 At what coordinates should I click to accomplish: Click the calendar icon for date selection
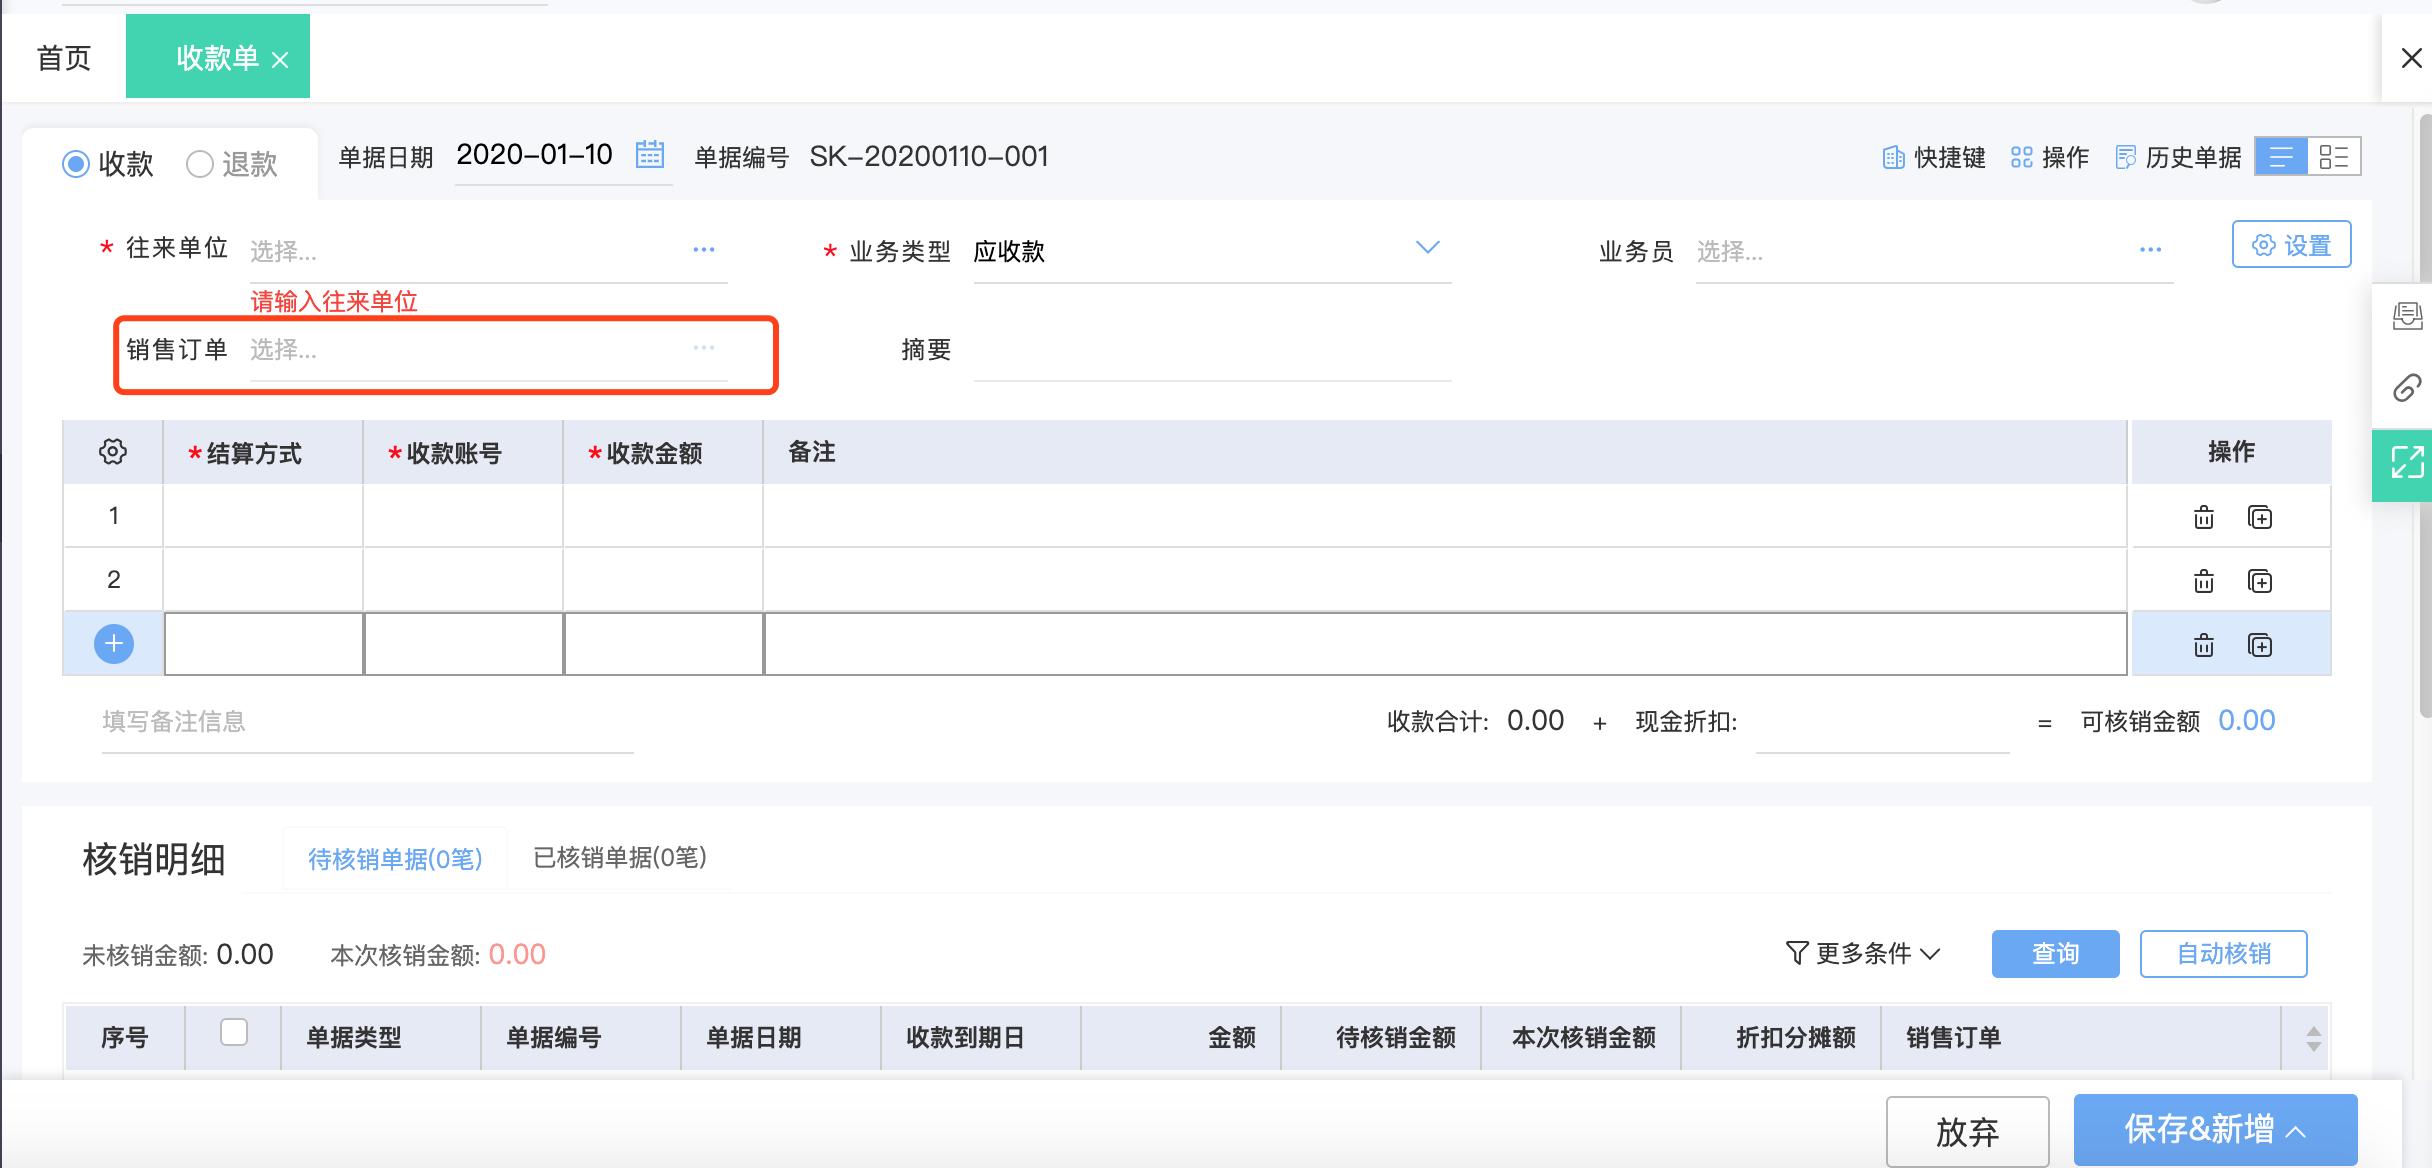[650, 154]
